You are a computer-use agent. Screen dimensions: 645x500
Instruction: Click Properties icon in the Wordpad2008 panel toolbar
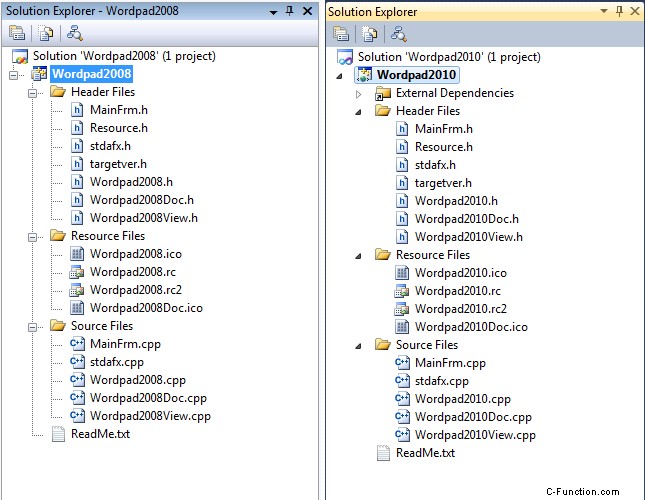15,32
